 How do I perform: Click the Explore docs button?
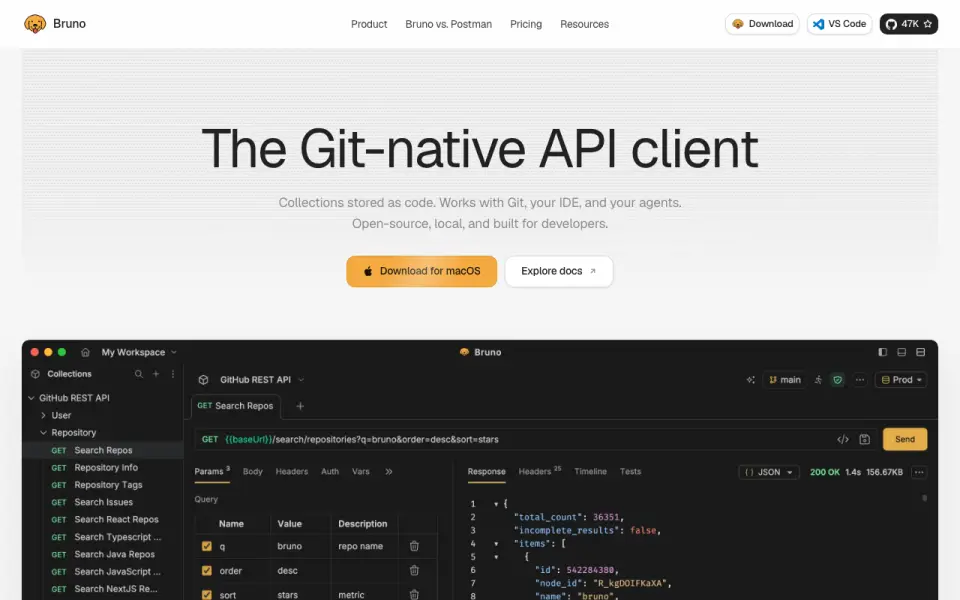(558, 271)
